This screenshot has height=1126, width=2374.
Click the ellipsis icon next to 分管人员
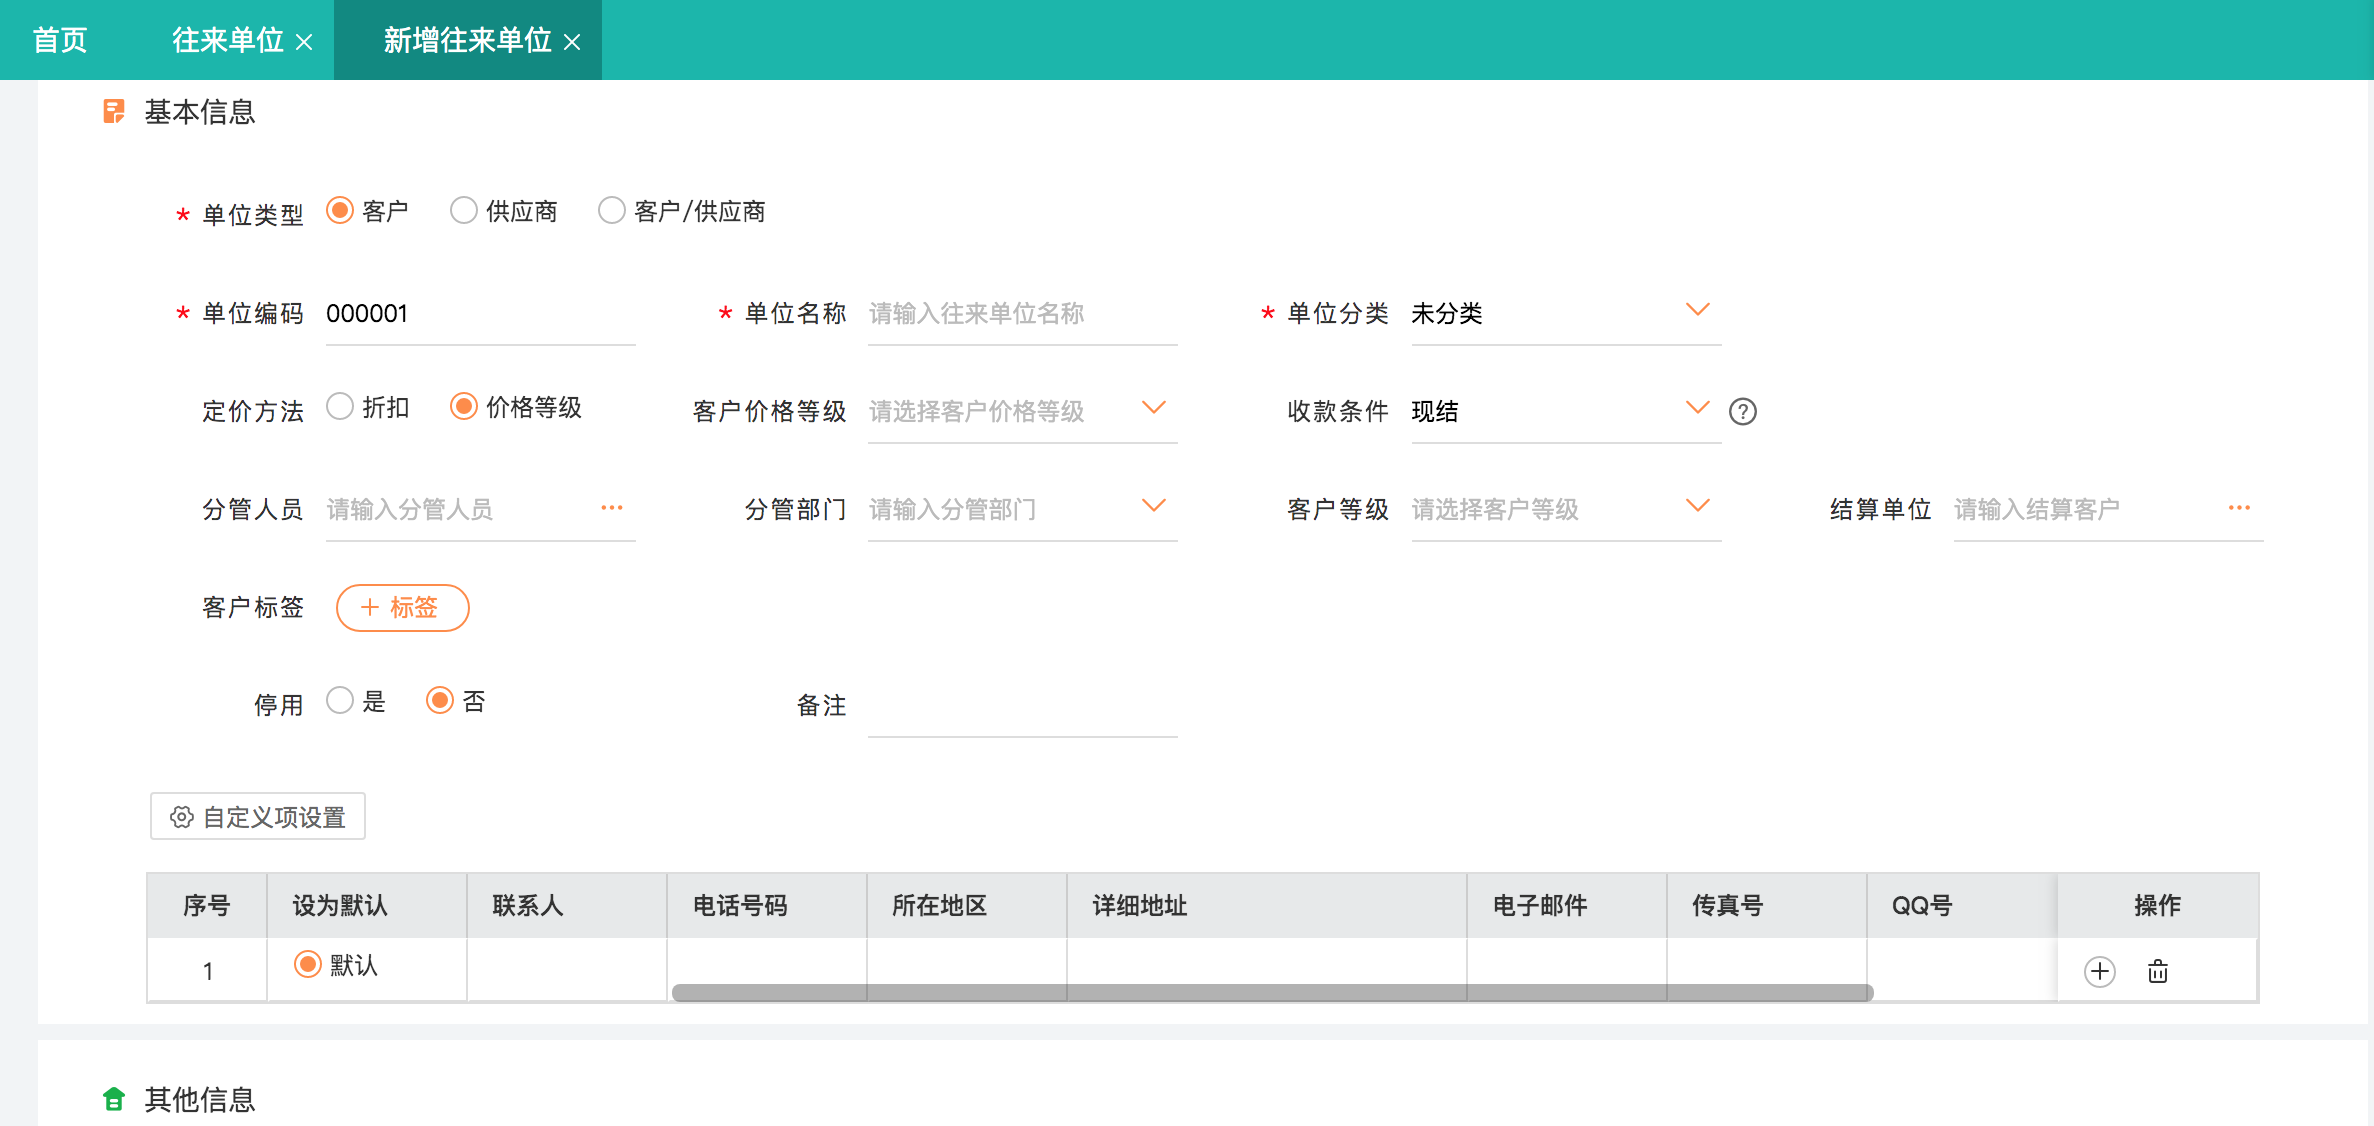(615, 507)
